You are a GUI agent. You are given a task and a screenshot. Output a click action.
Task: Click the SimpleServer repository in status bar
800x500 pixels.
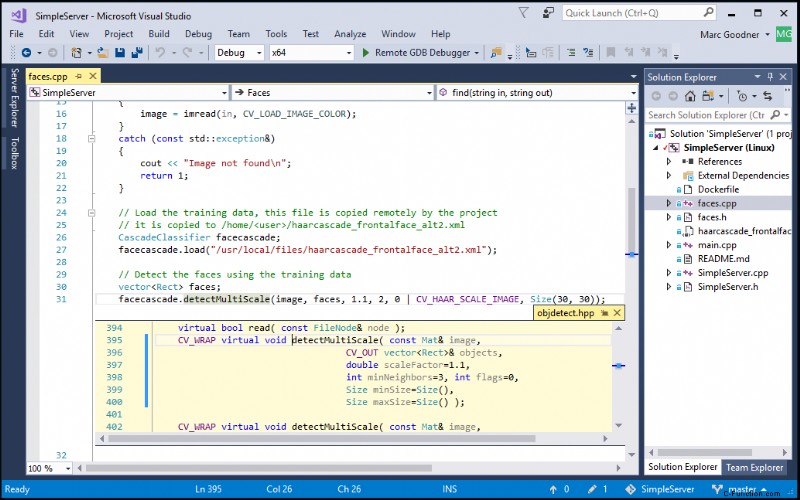[x=664, y=489]
